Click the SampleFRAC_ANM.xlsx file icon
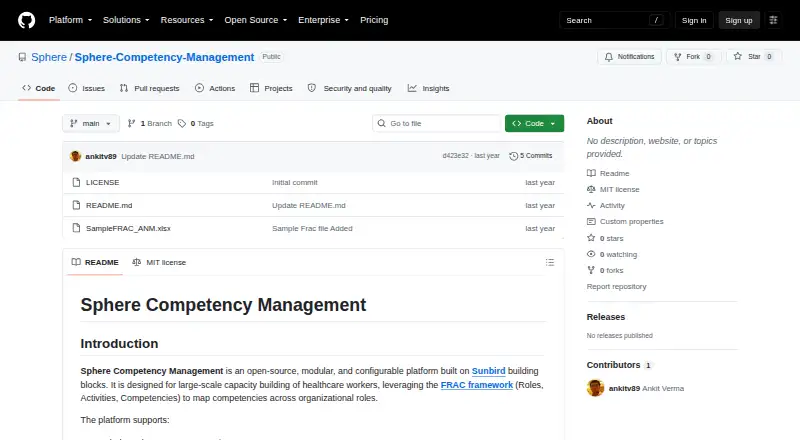This screenshot has width=800, height=440. [x=77, y=228]
